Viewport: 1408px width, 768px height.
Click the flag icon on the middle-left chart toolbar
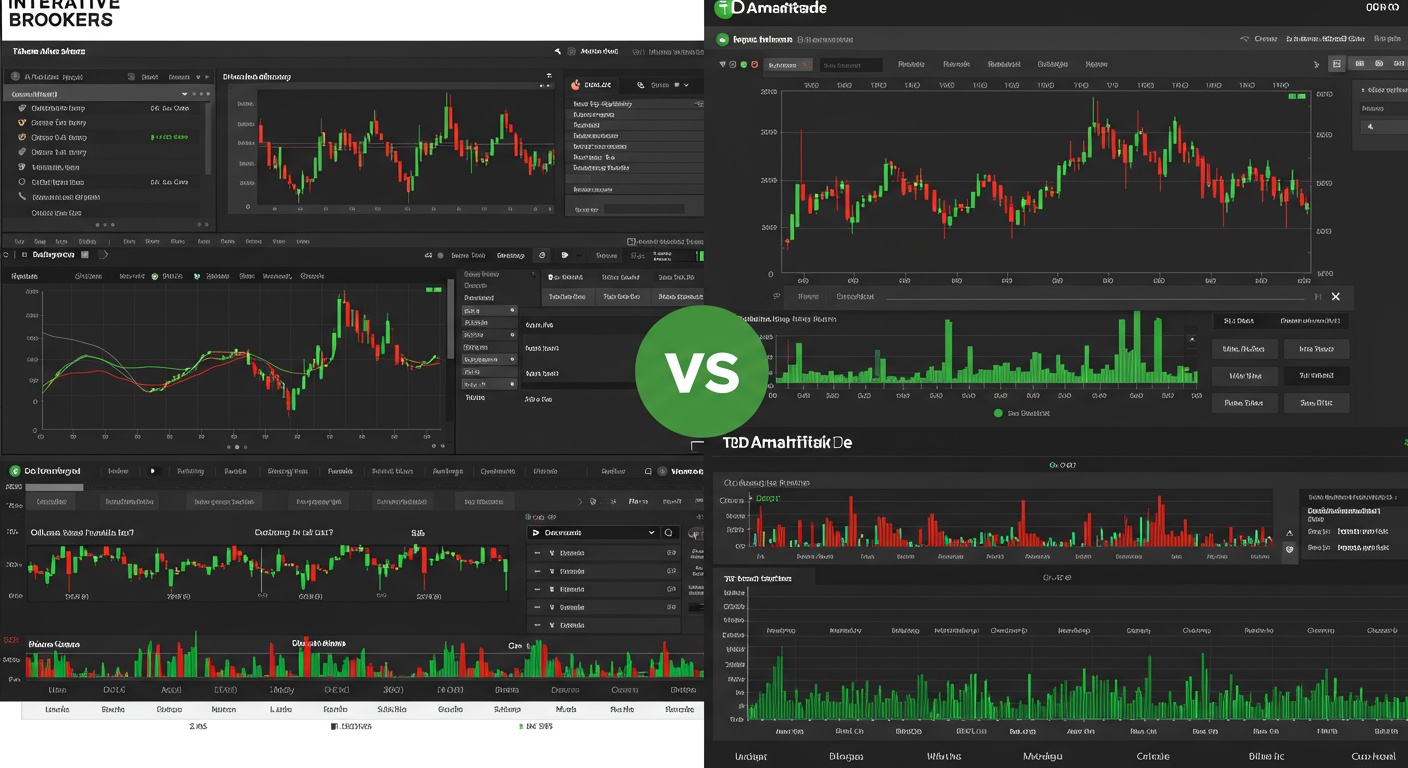pos(565,255)
